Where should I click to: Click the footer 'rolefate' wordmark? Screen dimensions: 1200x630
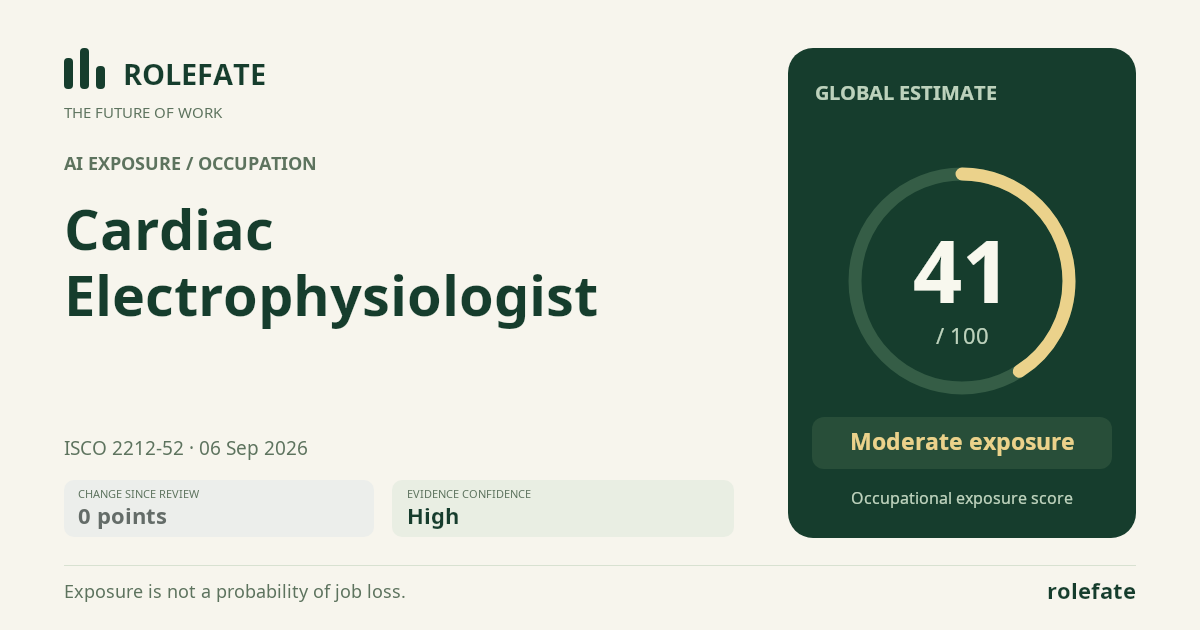click(x=1091, y=591)
